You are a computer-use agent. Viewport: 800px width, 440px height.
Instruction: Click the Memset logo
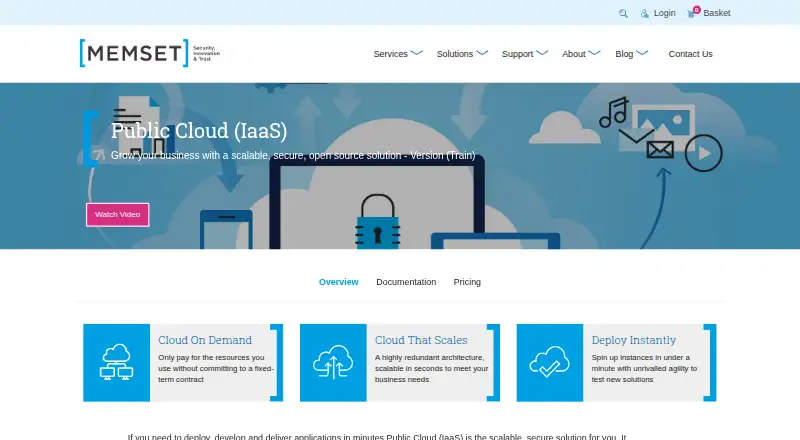click(x=149, y=53)
